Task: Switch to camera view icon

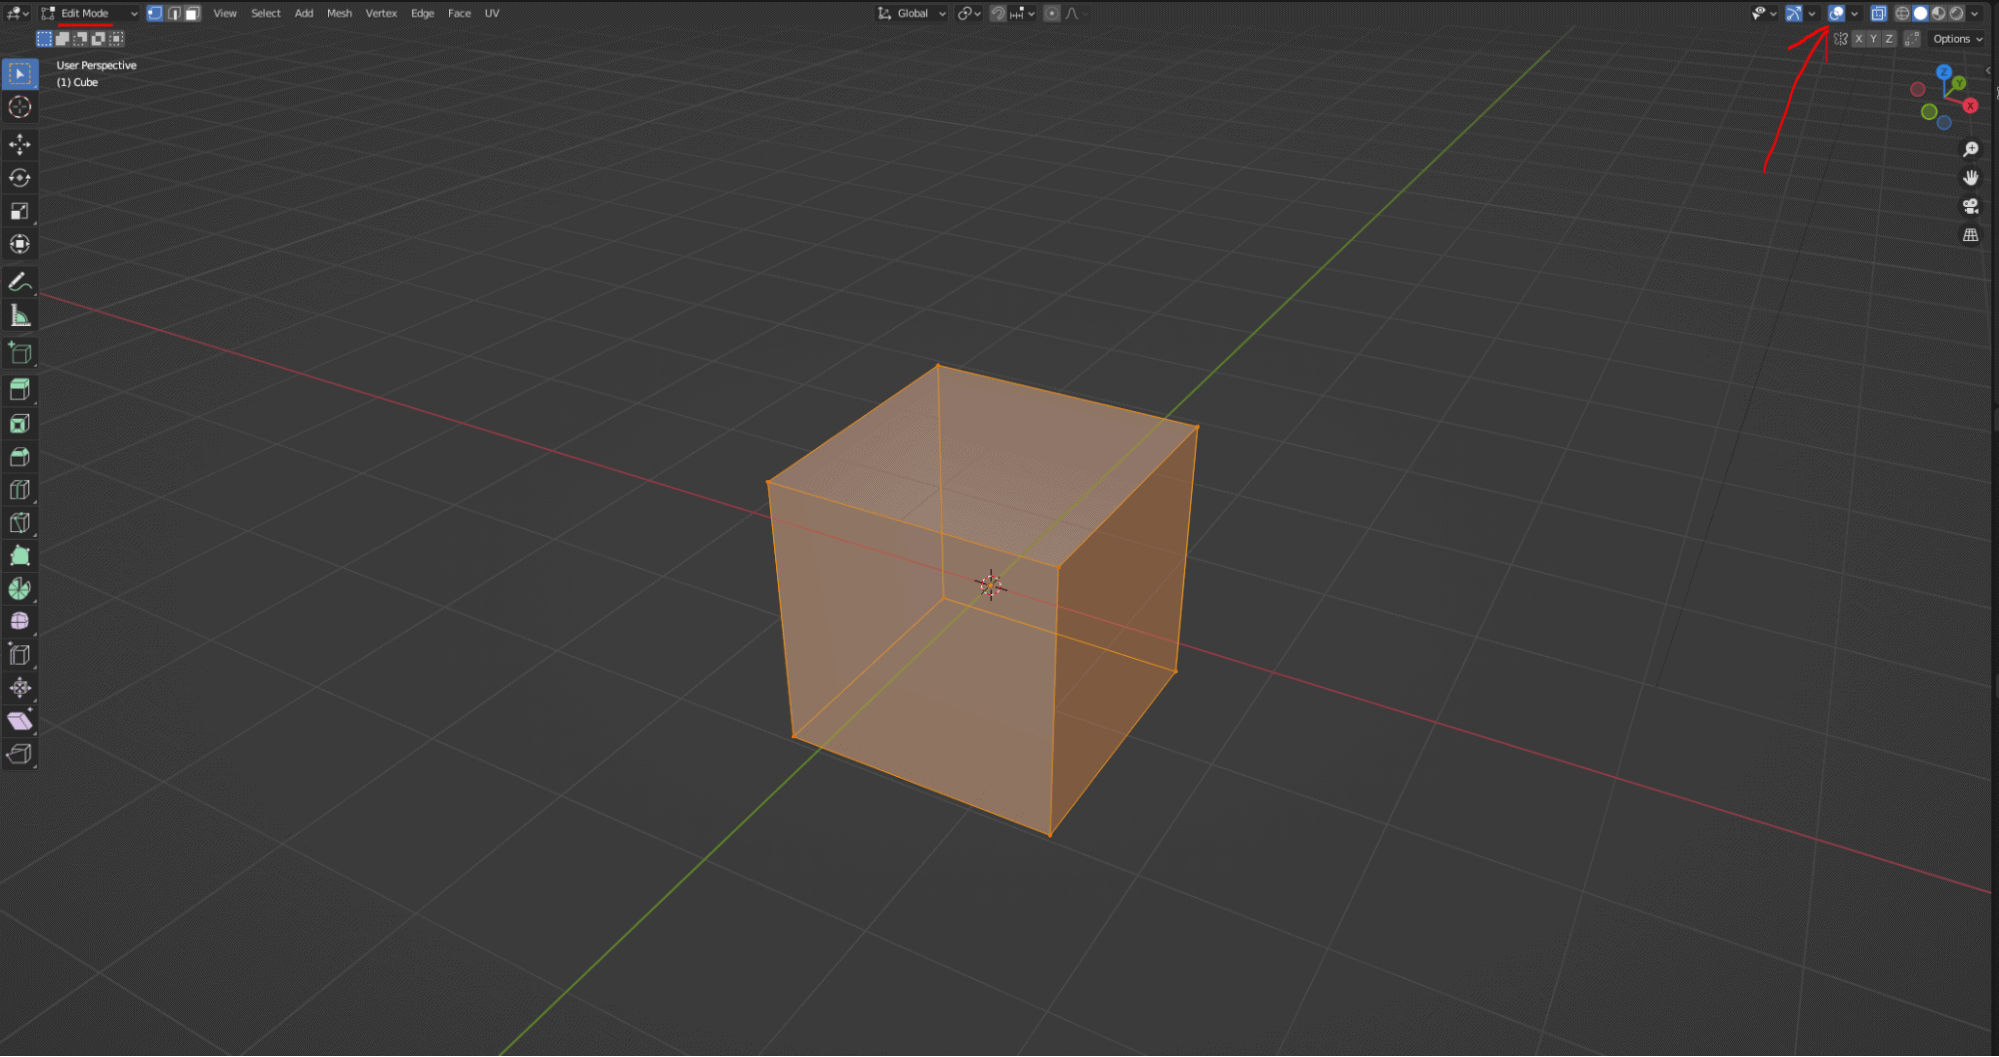Action: [1970, 206]
